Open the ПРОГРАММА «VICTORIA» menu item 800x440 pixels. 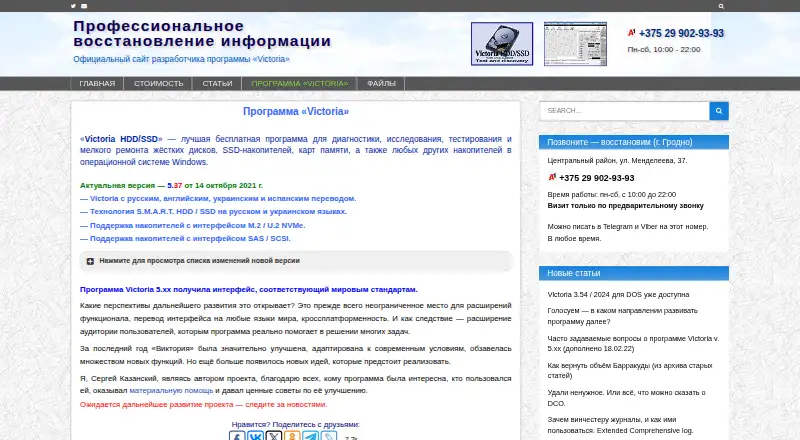coord(299,83)
